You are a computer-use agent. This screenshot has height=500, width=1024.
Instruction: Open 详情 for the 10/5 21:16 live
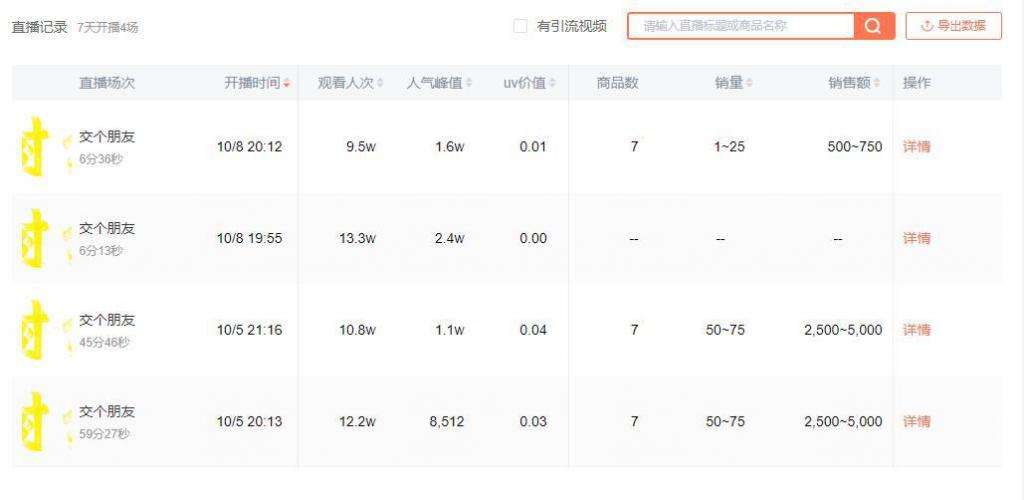click(916, 330)
